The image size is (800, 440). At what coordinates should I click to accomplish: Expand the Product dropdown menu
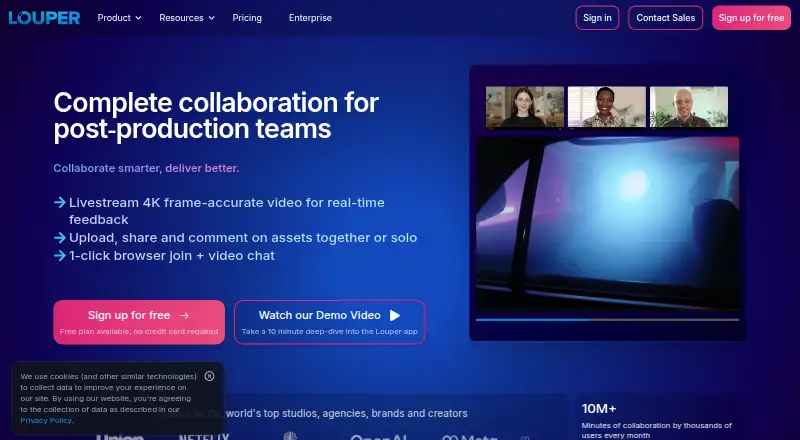click(x=119, y=18)
